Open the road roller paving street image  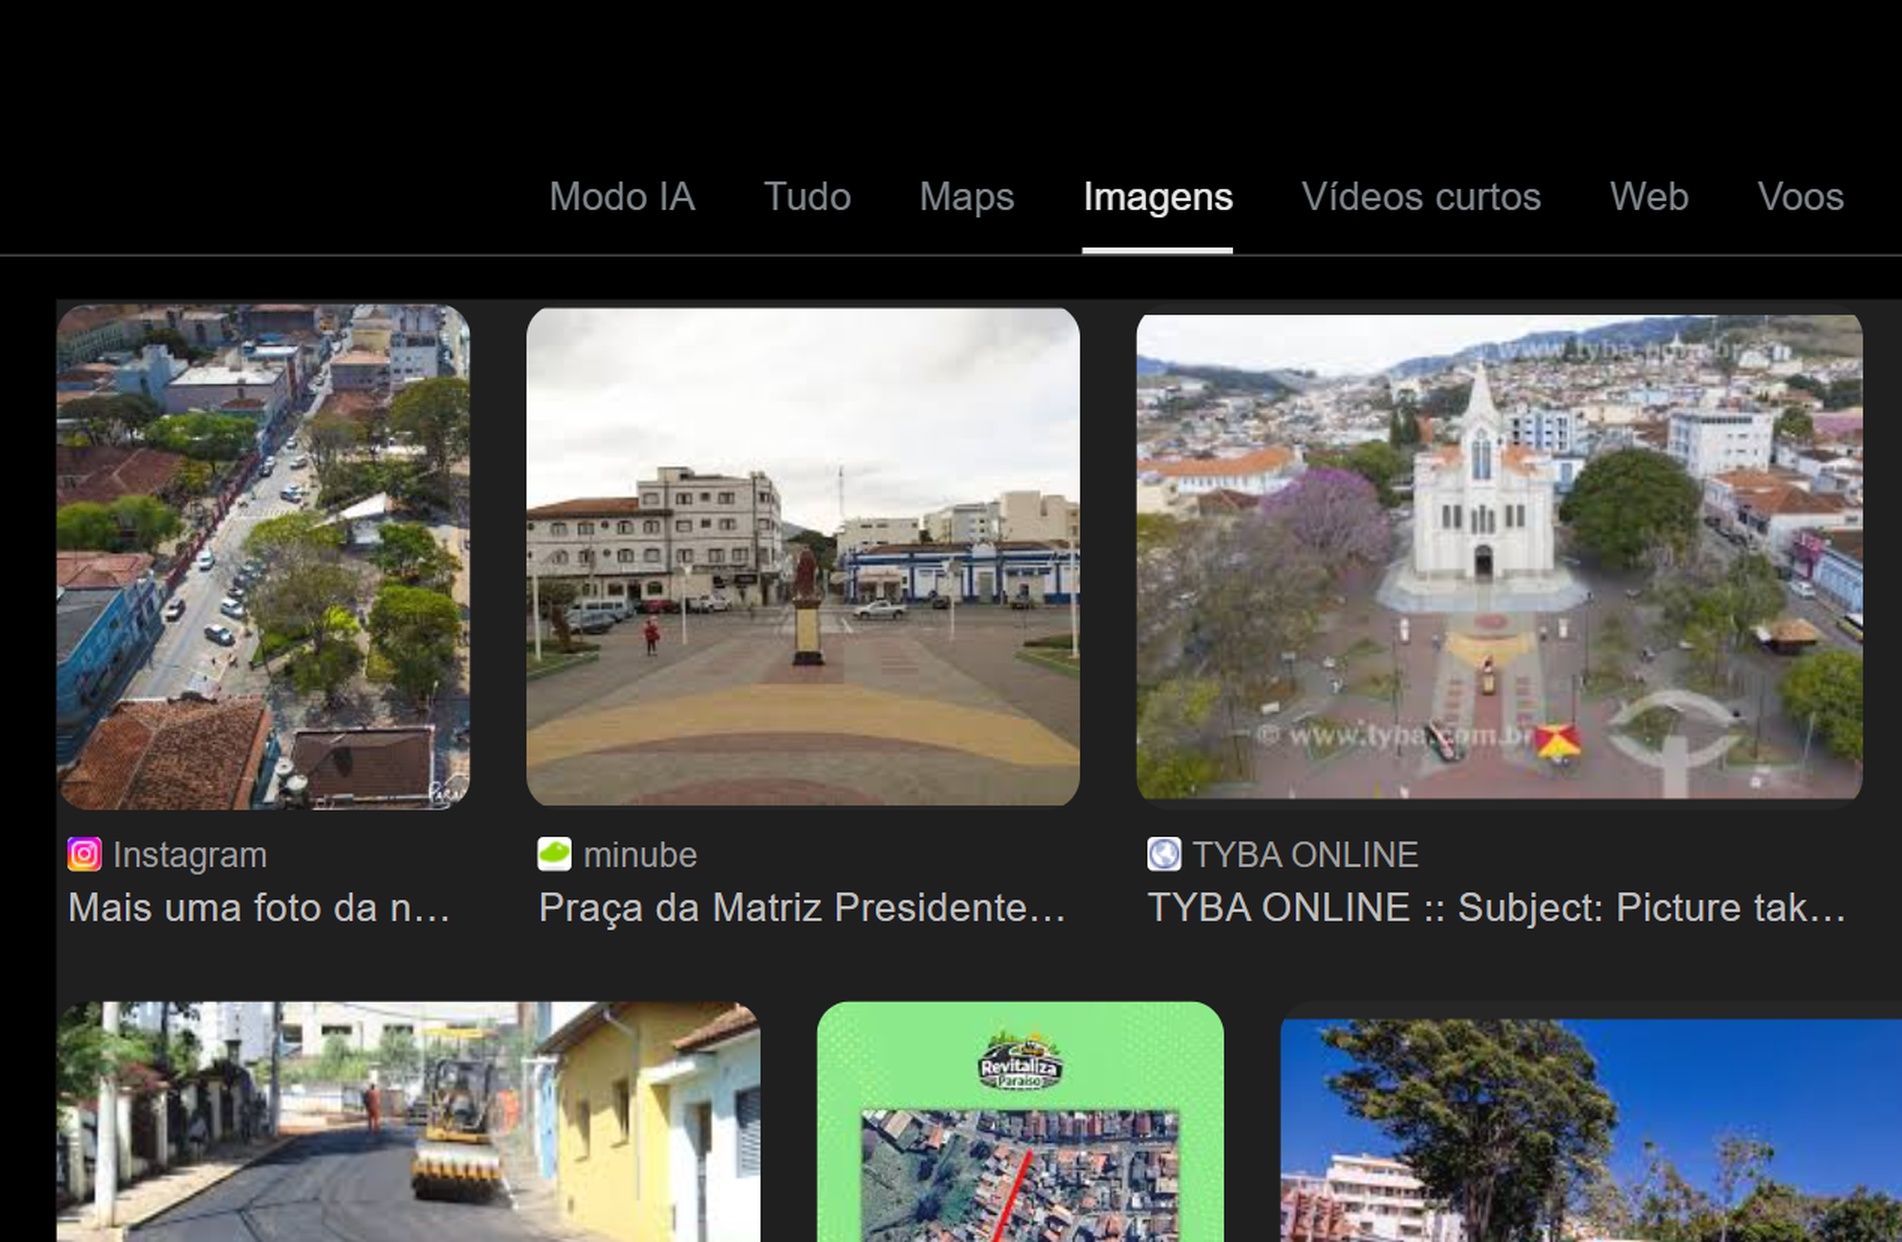coord(408,1120)
